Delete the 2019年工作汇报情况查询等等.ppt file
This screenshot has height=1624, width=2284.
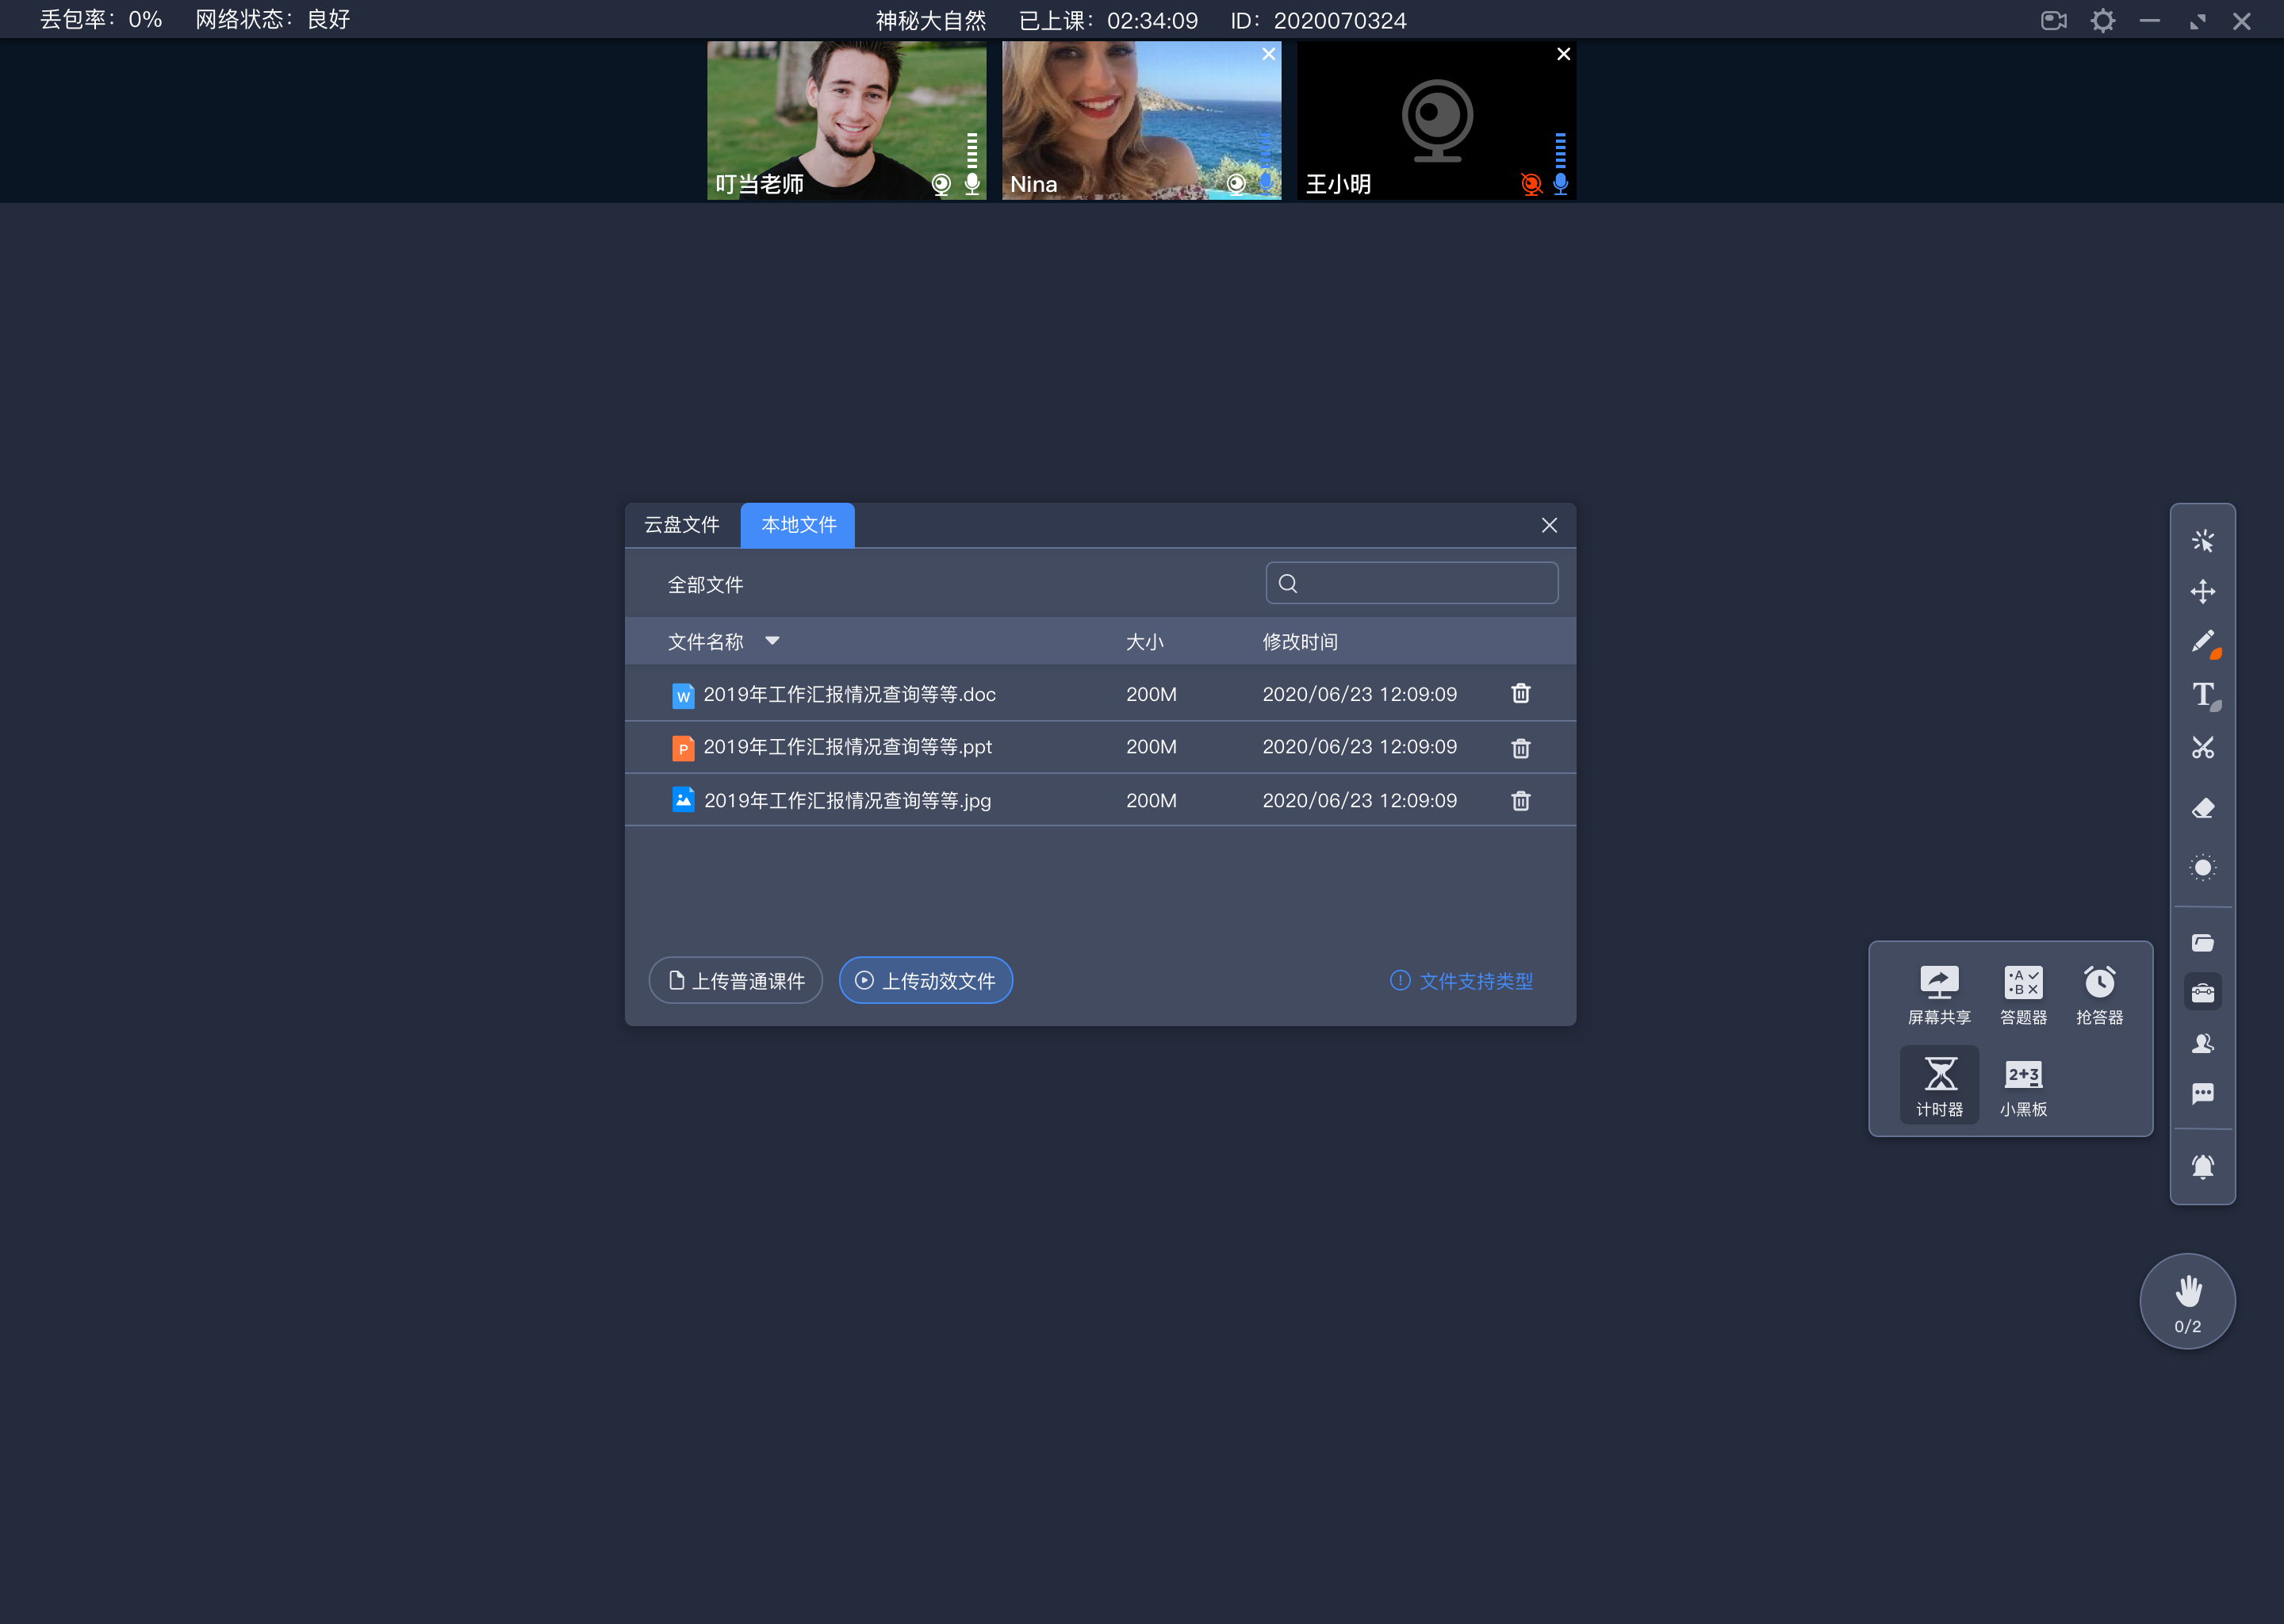(1519, 745)
